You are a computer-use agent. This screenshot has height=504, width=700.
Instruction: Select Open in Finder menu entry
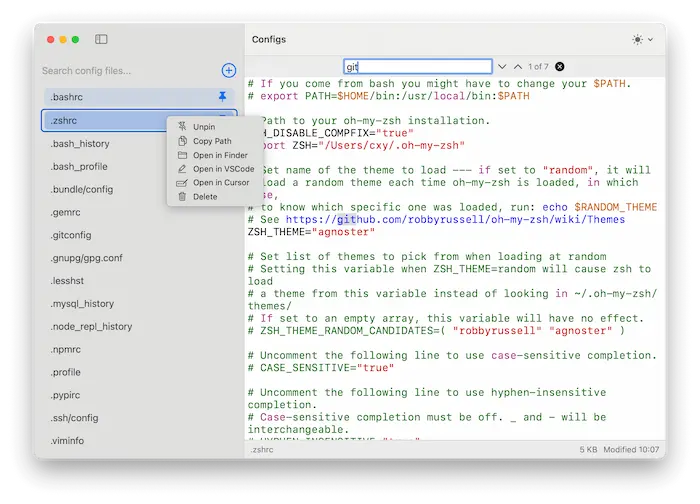(x=220, y=155)
